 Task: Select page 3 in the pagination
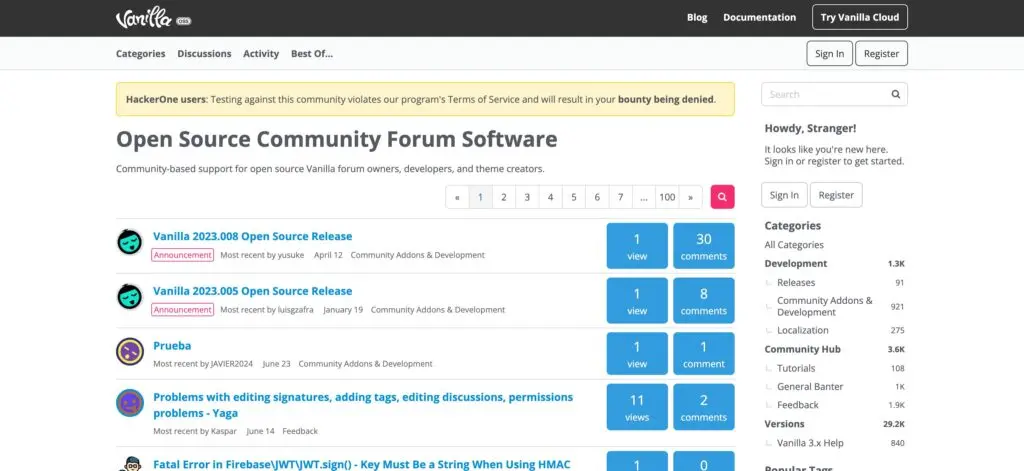(x=527, y=197)
